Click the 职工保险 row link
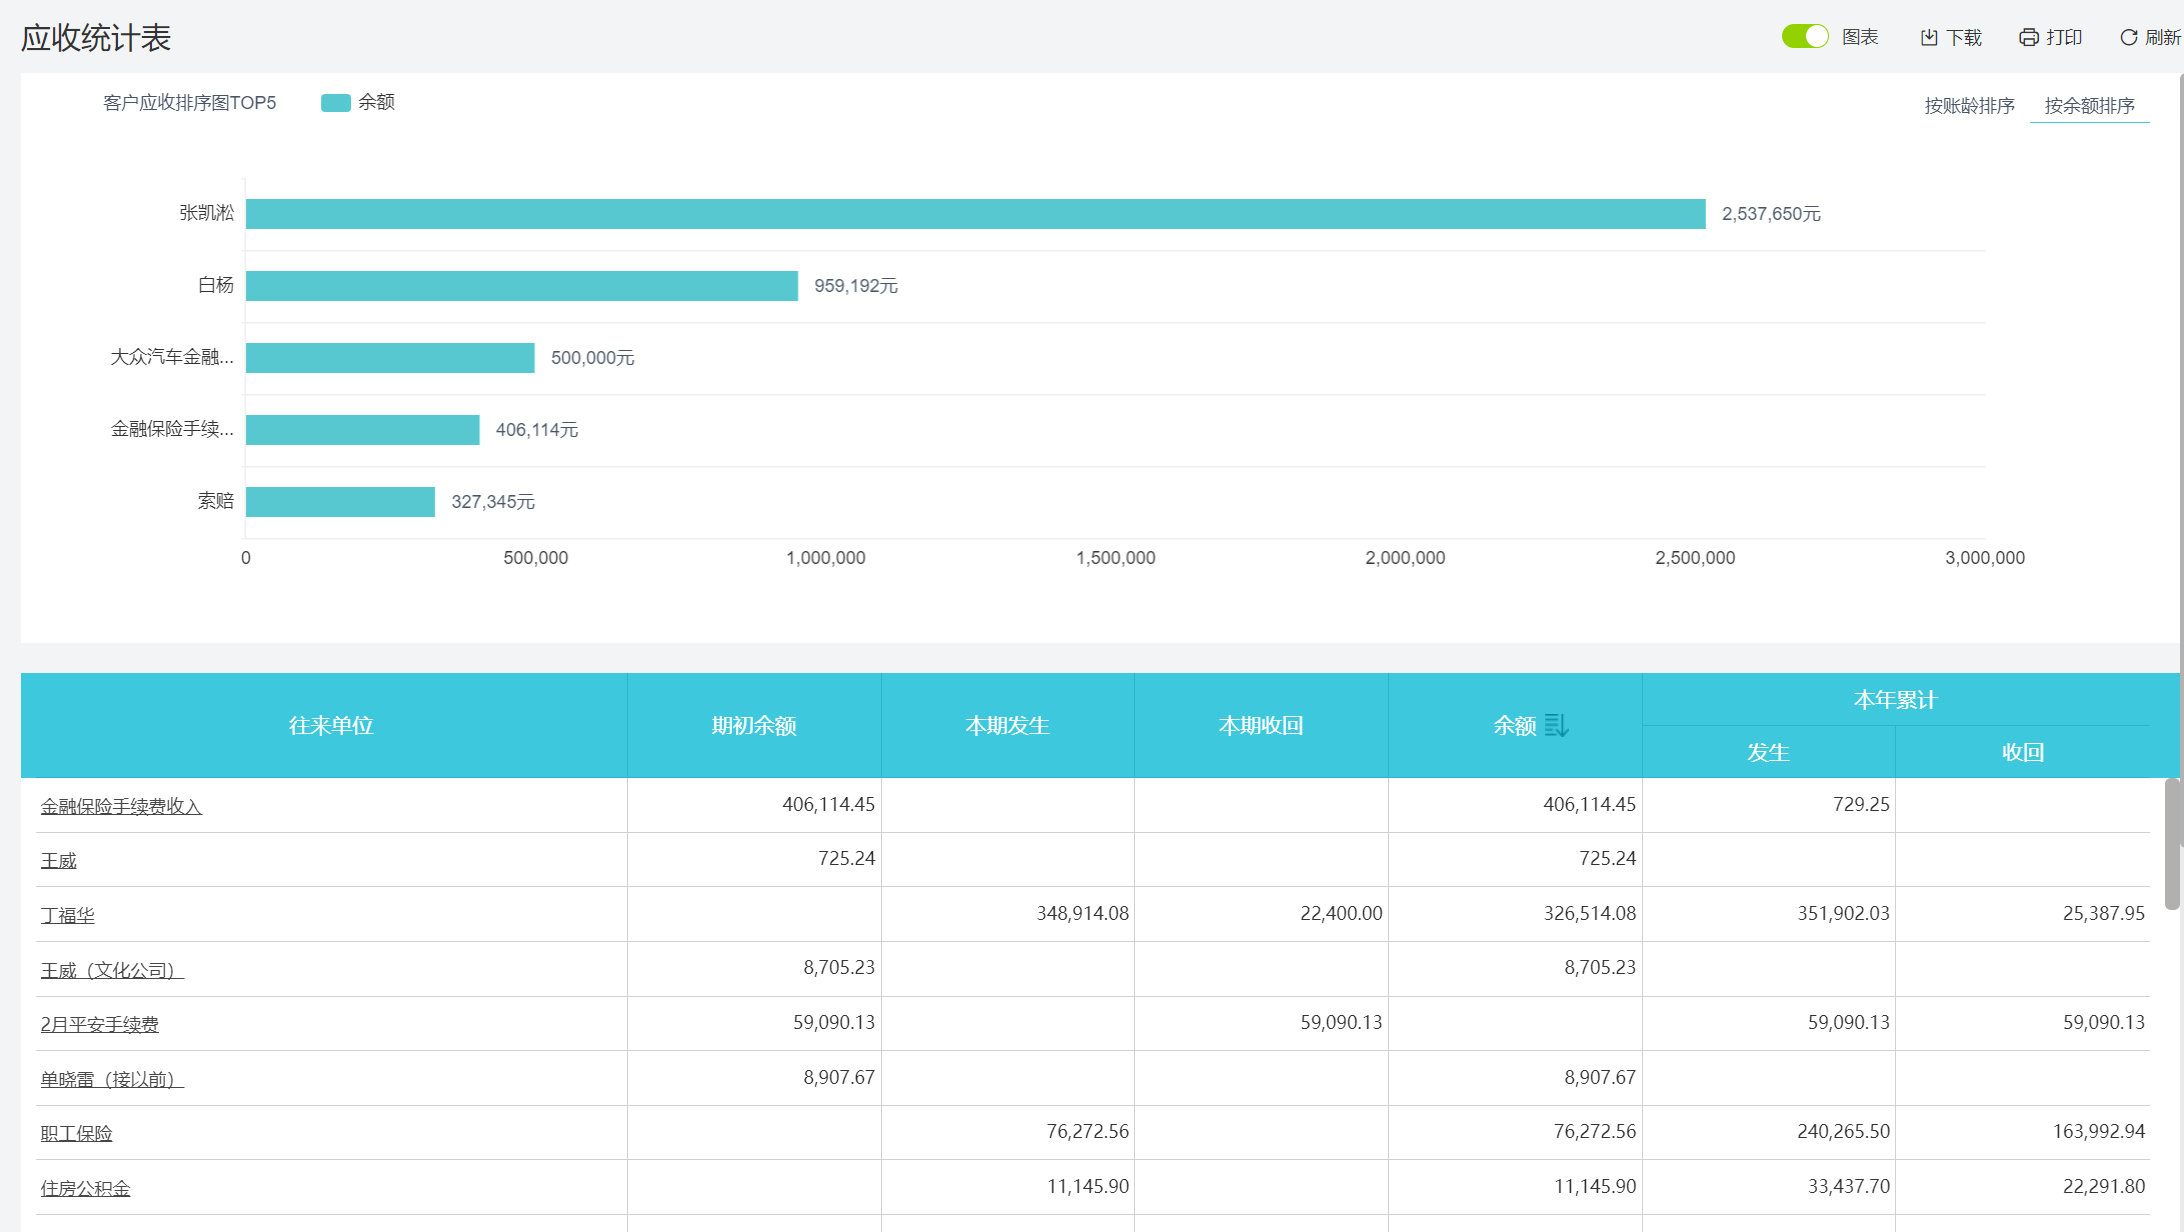Image resolution: width=2184 pixels, height=1232 pixels. (76, 1133)
